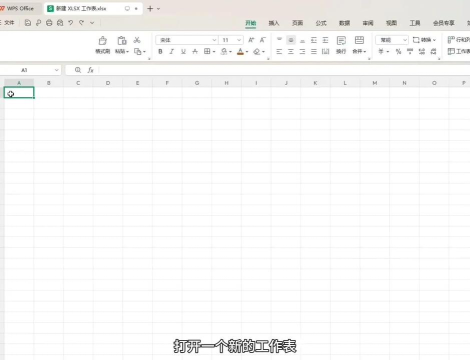Toggle Strikethrough formatting
The height and width of the screenshot is (360, 470).
tap(195, 52)
